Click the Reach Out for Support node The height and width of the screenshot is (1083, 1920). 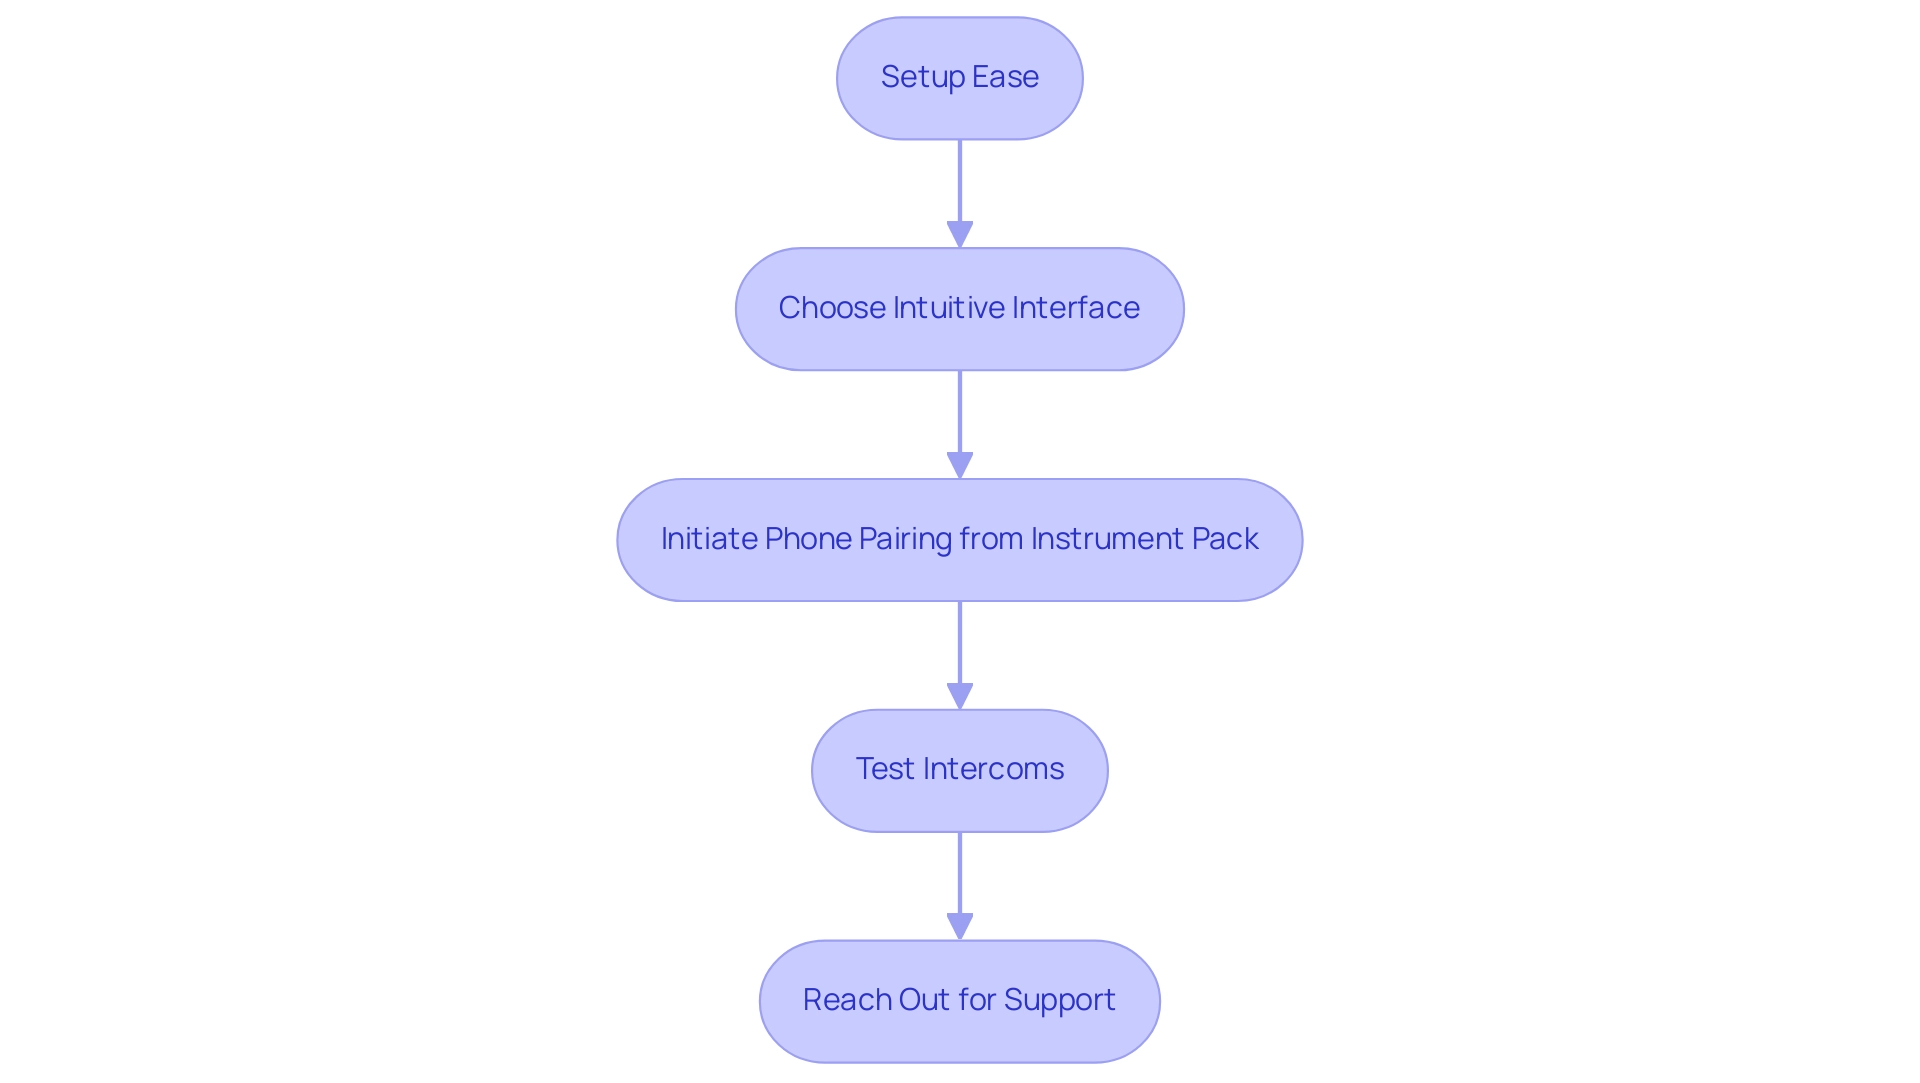click(960, 999)
